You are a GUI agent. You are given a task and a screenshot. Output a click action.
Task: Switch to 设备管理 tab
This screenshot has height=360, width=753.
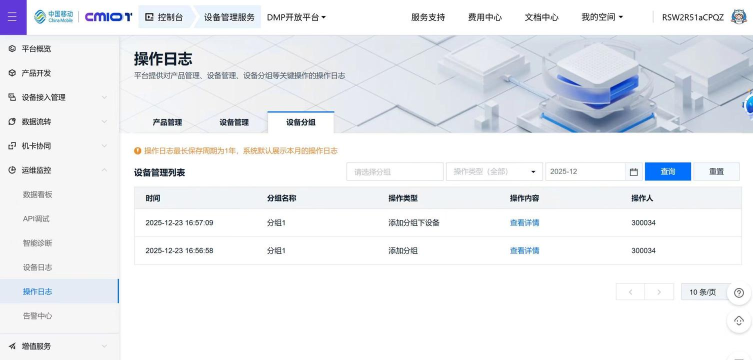[234, 122]
